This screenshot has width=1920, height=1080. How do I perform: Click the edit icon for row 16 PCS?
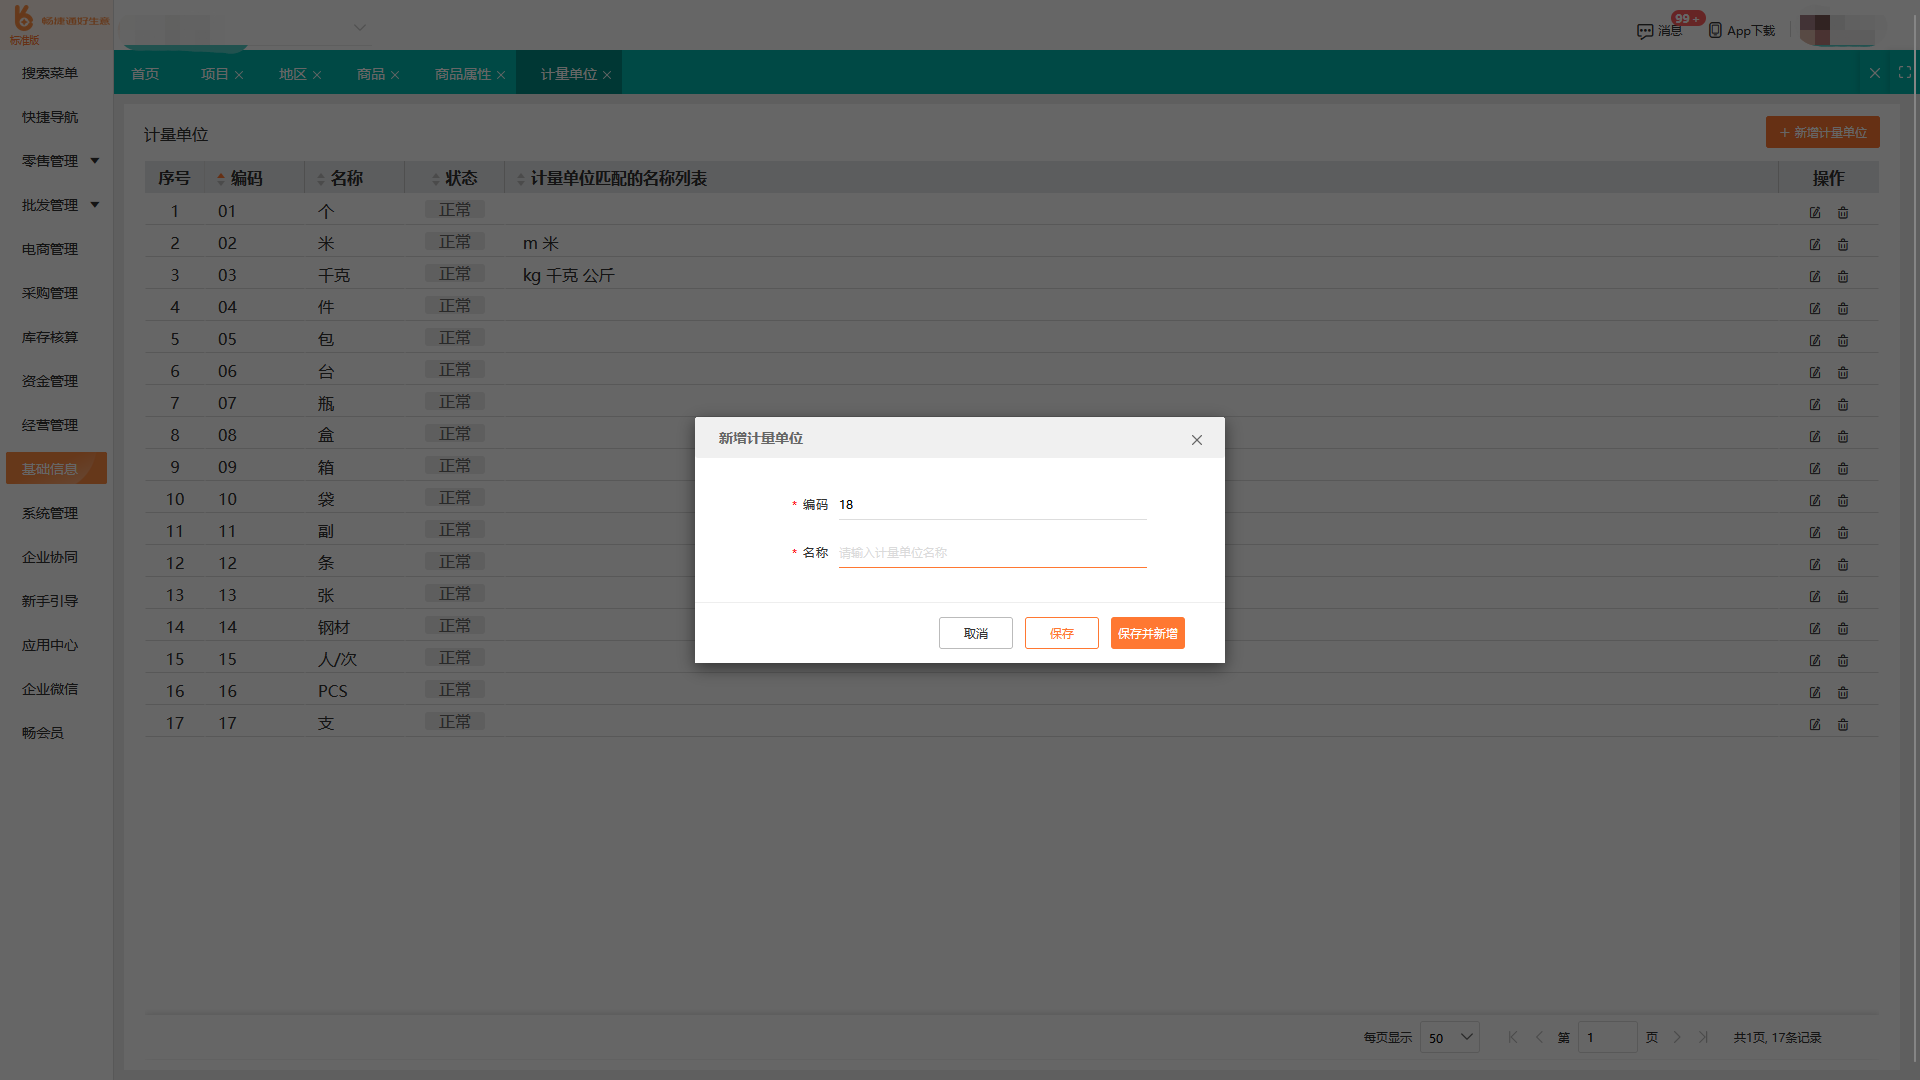point(1815,691)
